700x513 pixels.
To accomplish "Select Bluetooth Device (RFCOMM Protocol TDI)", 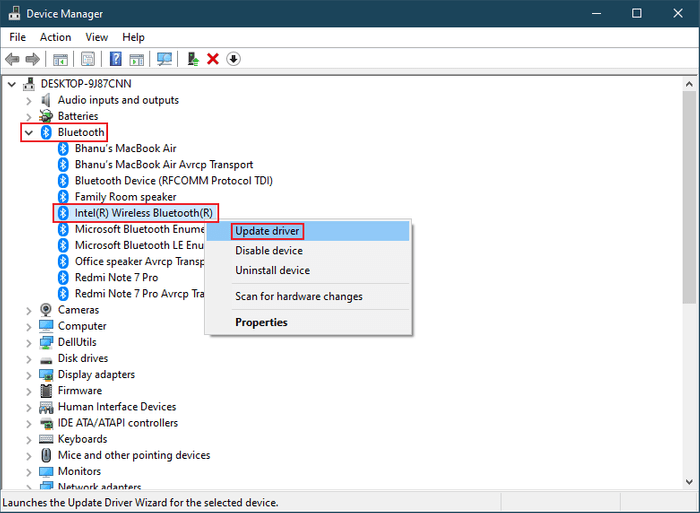I will click(174, 181).
